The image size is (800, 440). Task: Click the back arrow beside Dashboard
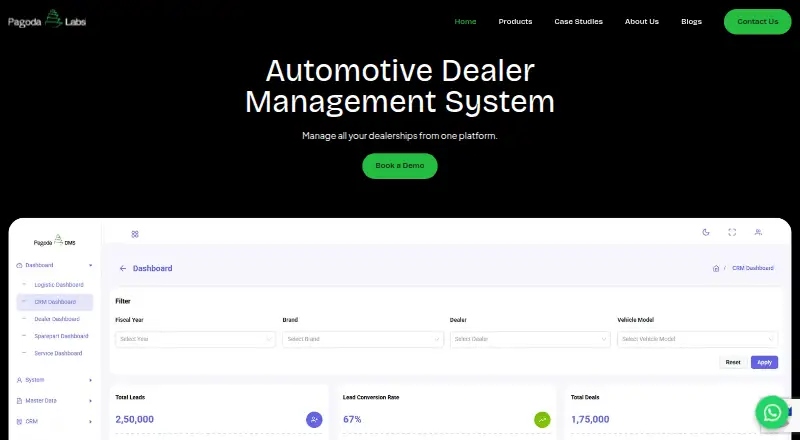click(x=122, y=268)
